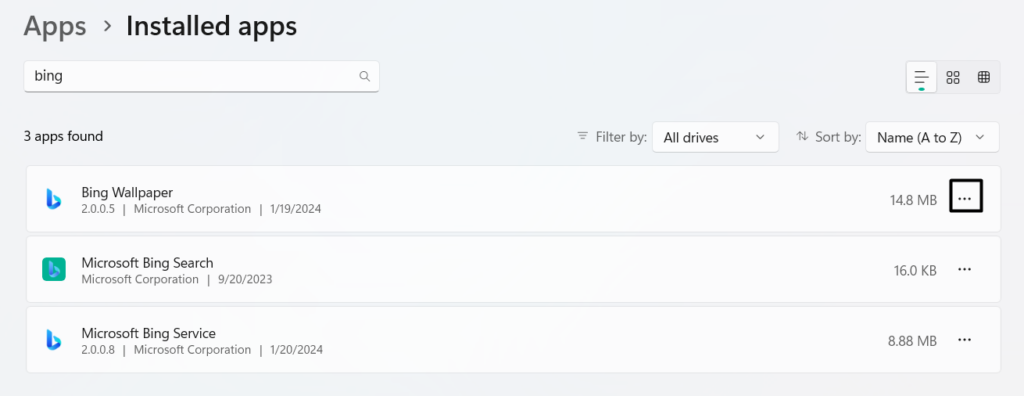The image size is (1024, 396).
Task: Click the Microsoft Bing Search app icon
Action: pos(54,269)
